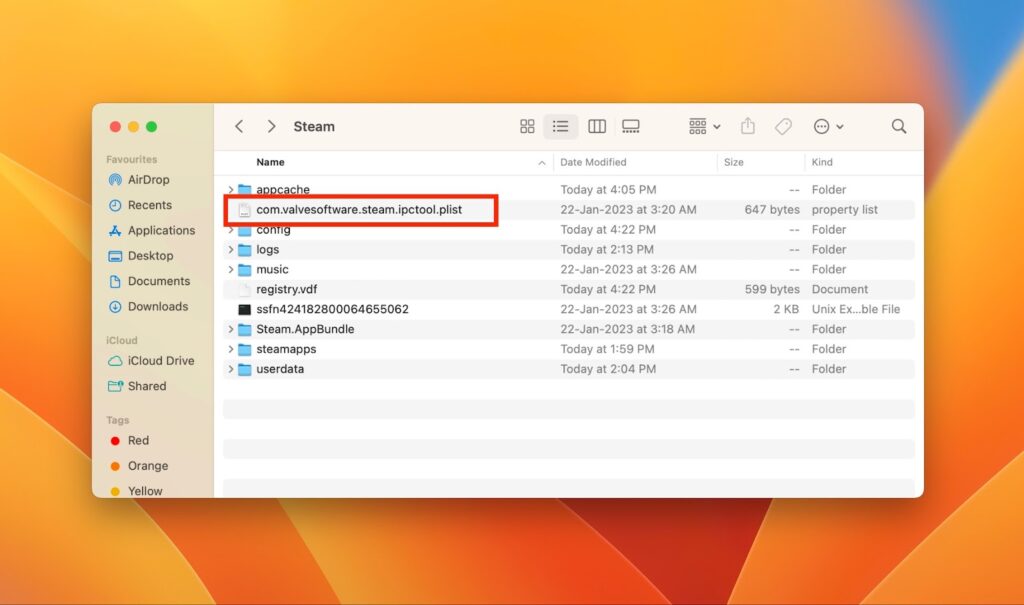Expand the userdata folder
Screen dimensions: 1024x605
click(231, 369)
